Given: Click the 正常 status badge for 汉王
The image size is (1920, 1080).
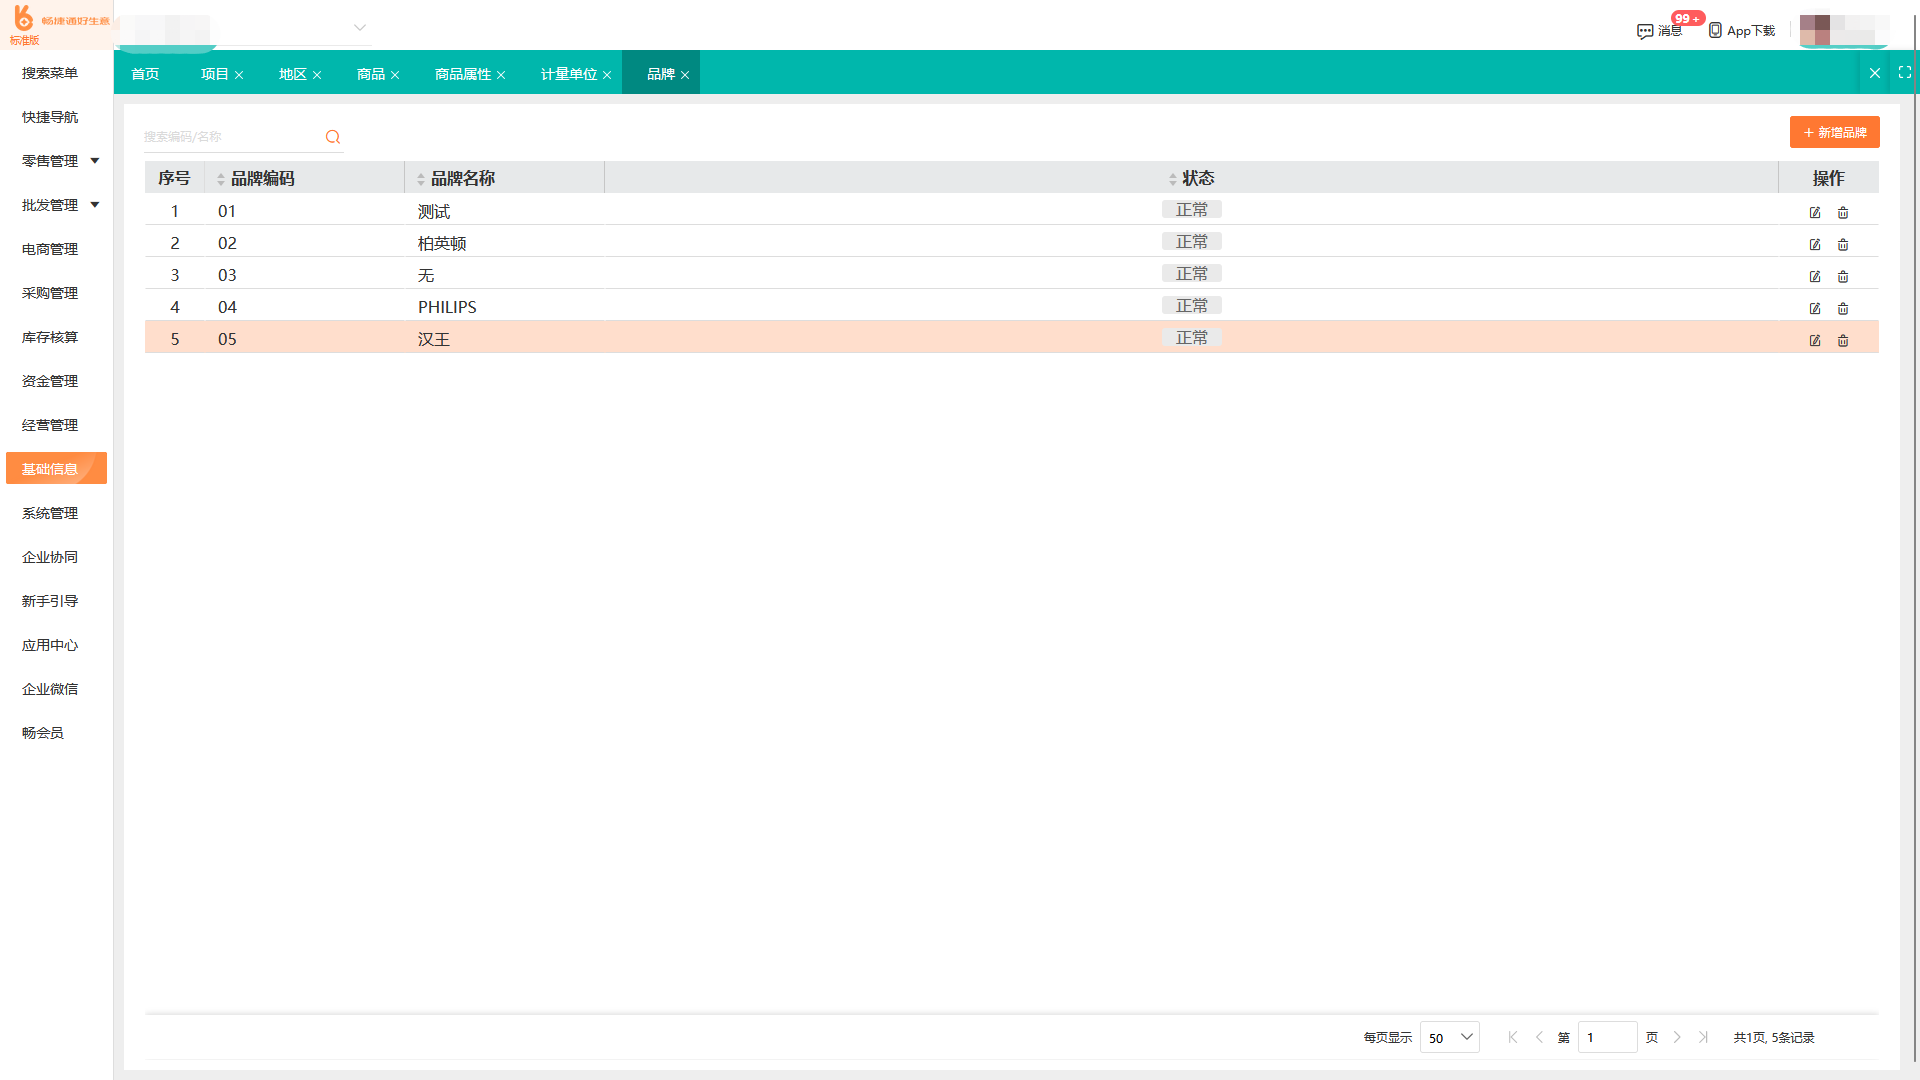Looking at the screenshot, I should tap(1192, 338).
